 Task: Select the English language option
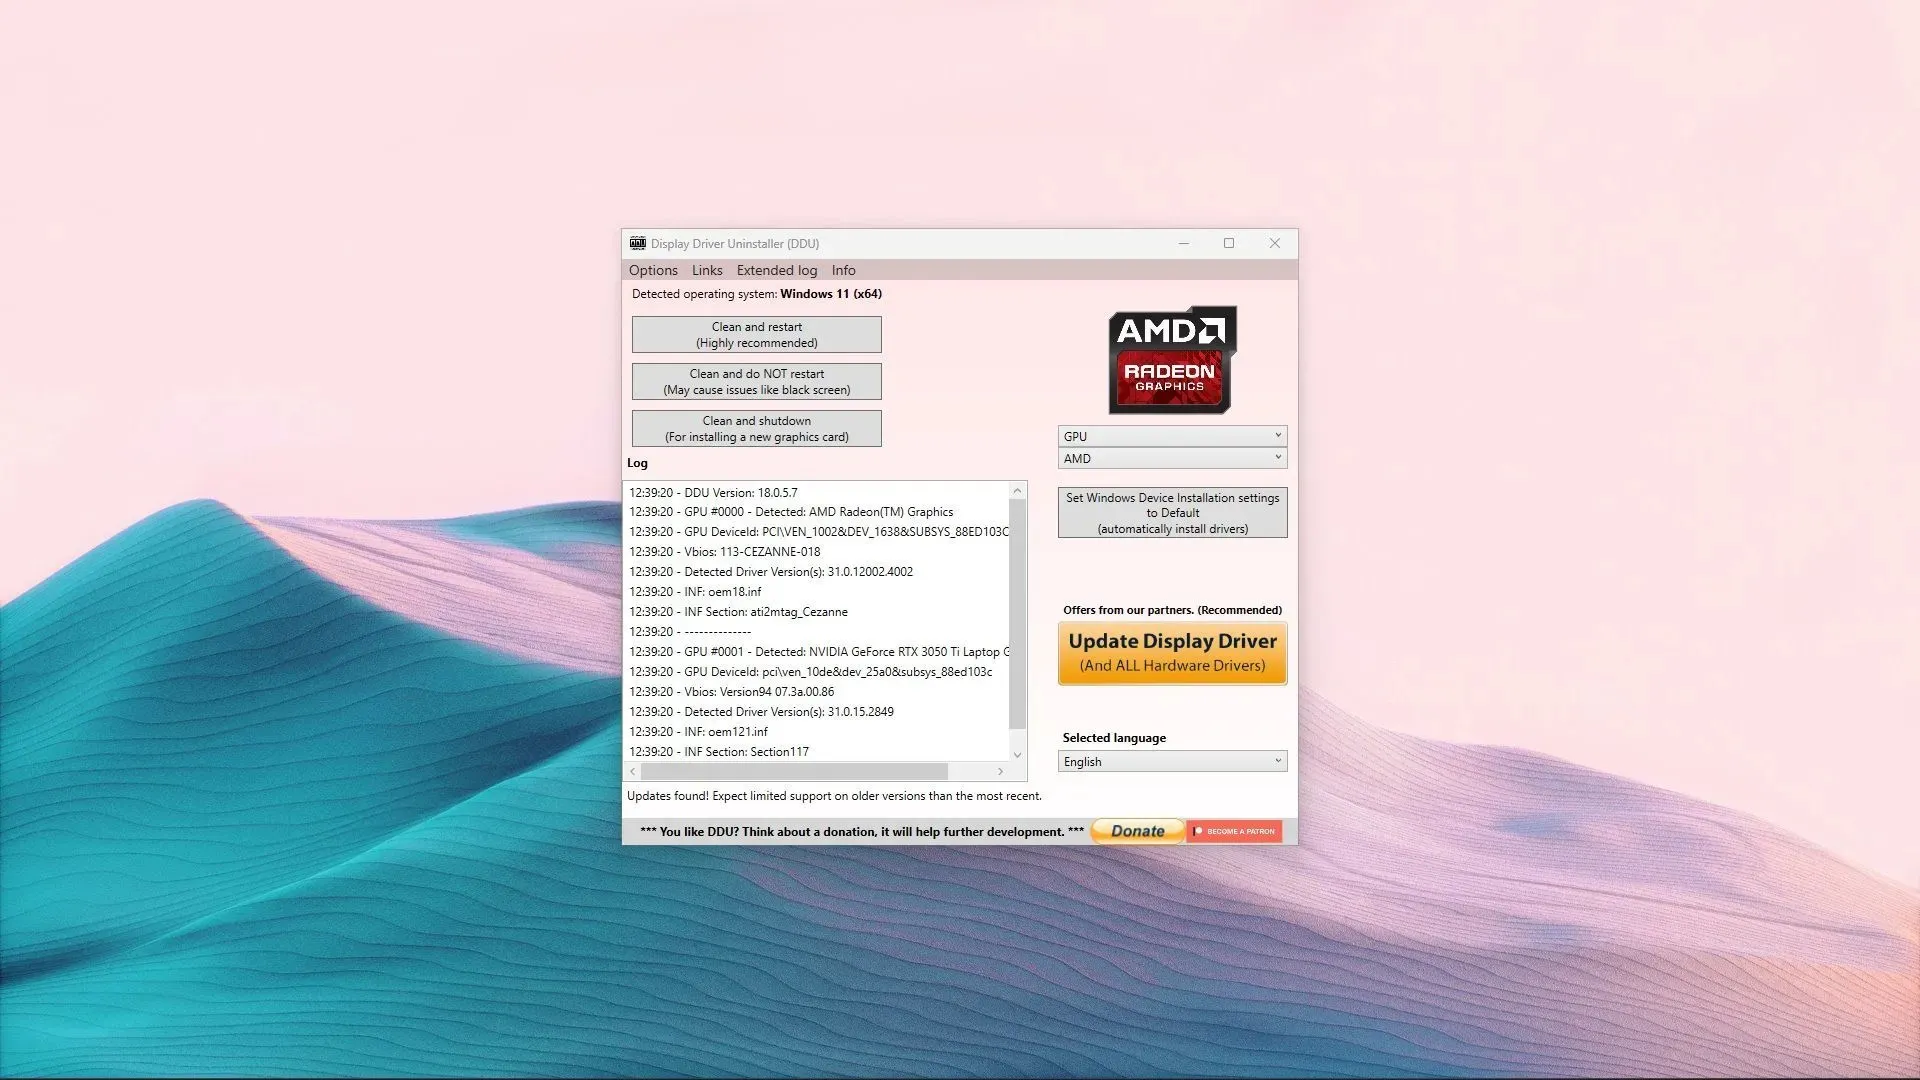point(1170,761)
